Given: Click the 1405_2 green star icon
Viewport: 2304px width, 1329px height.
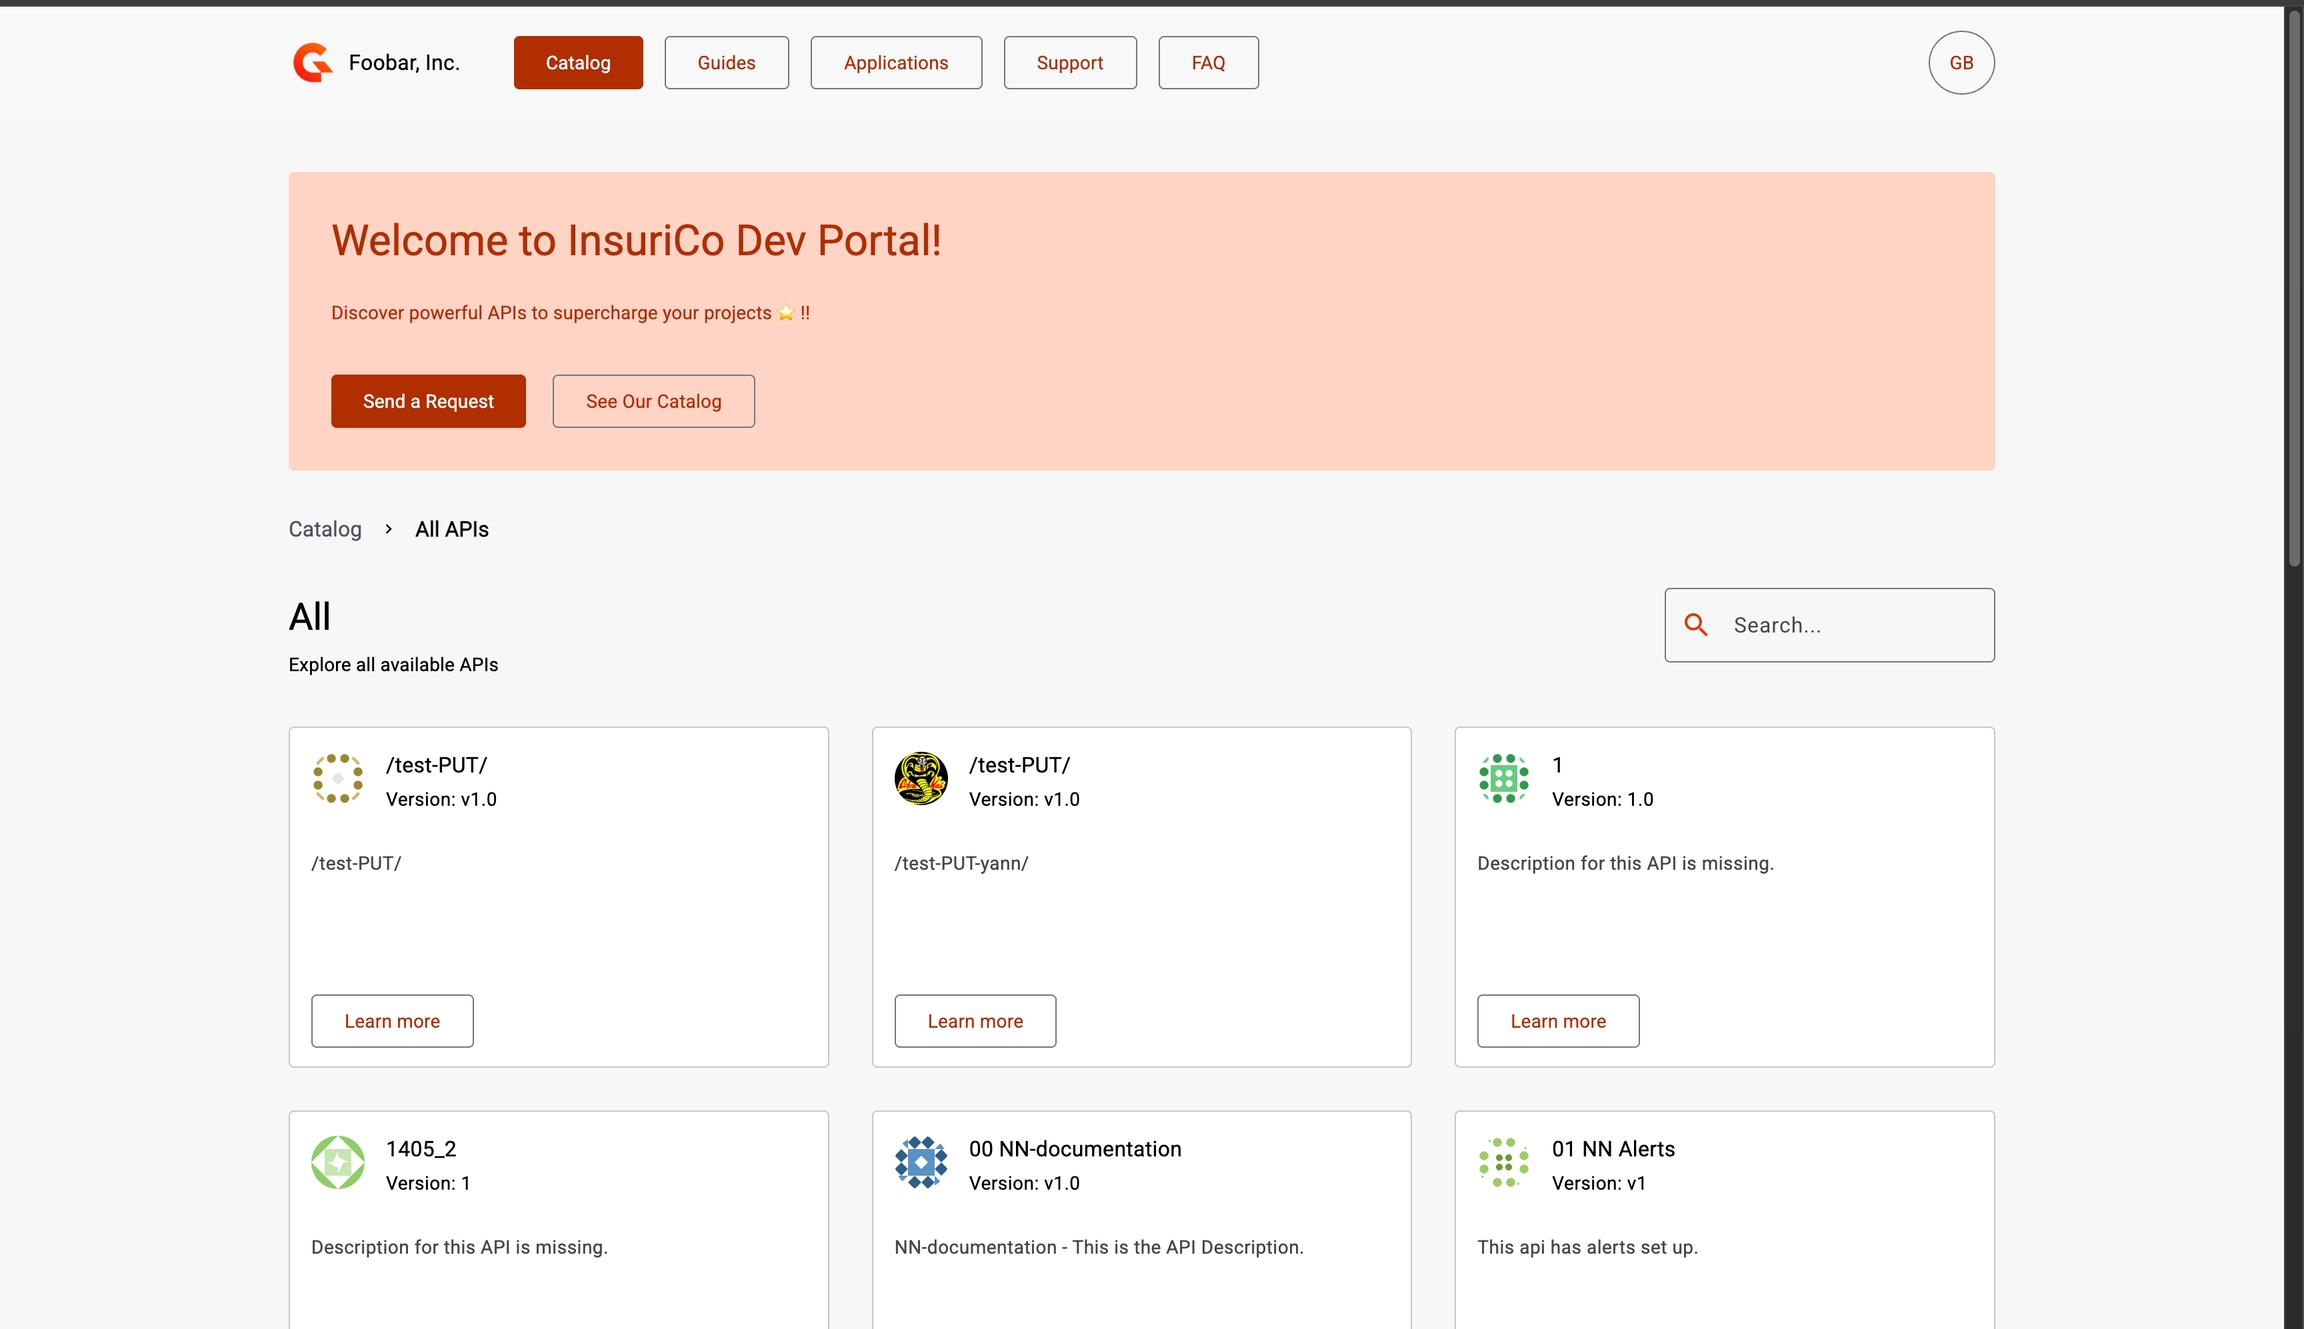Looking at the screenshot, I should coord(338,1162).
